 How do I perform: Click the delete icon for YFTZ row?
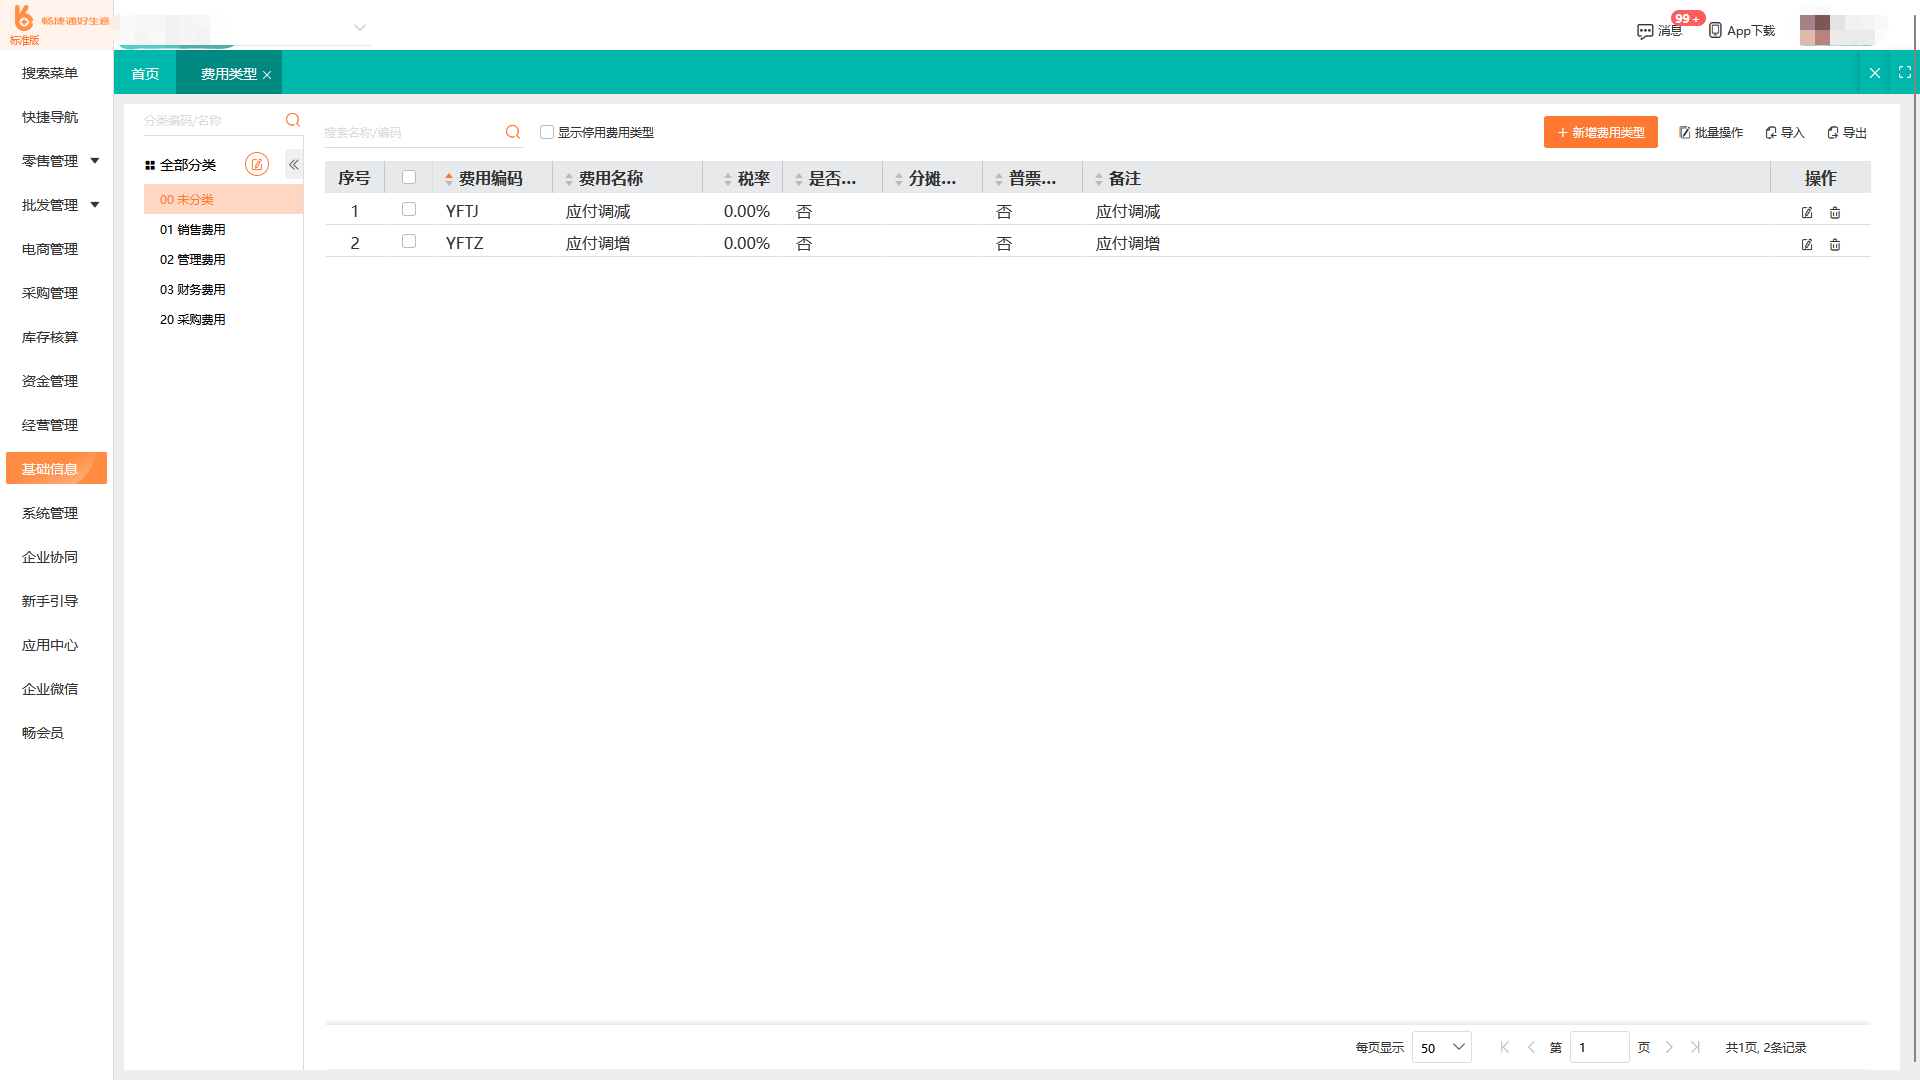1834,244
